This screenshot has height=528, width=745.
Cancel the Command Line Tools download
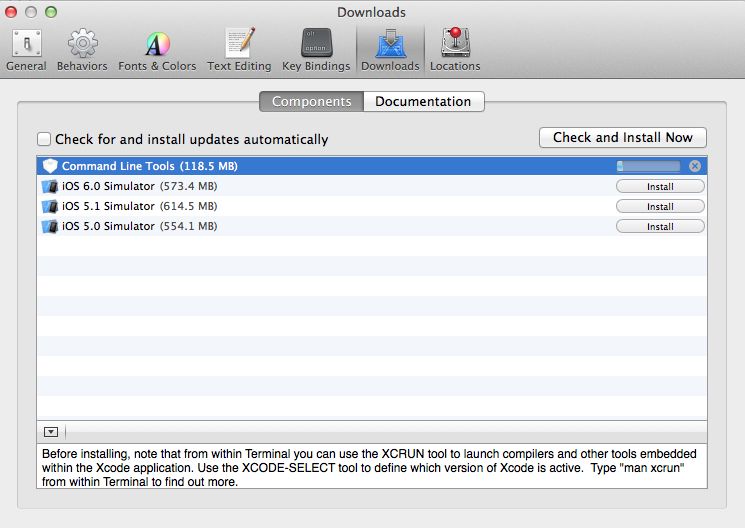695,166
